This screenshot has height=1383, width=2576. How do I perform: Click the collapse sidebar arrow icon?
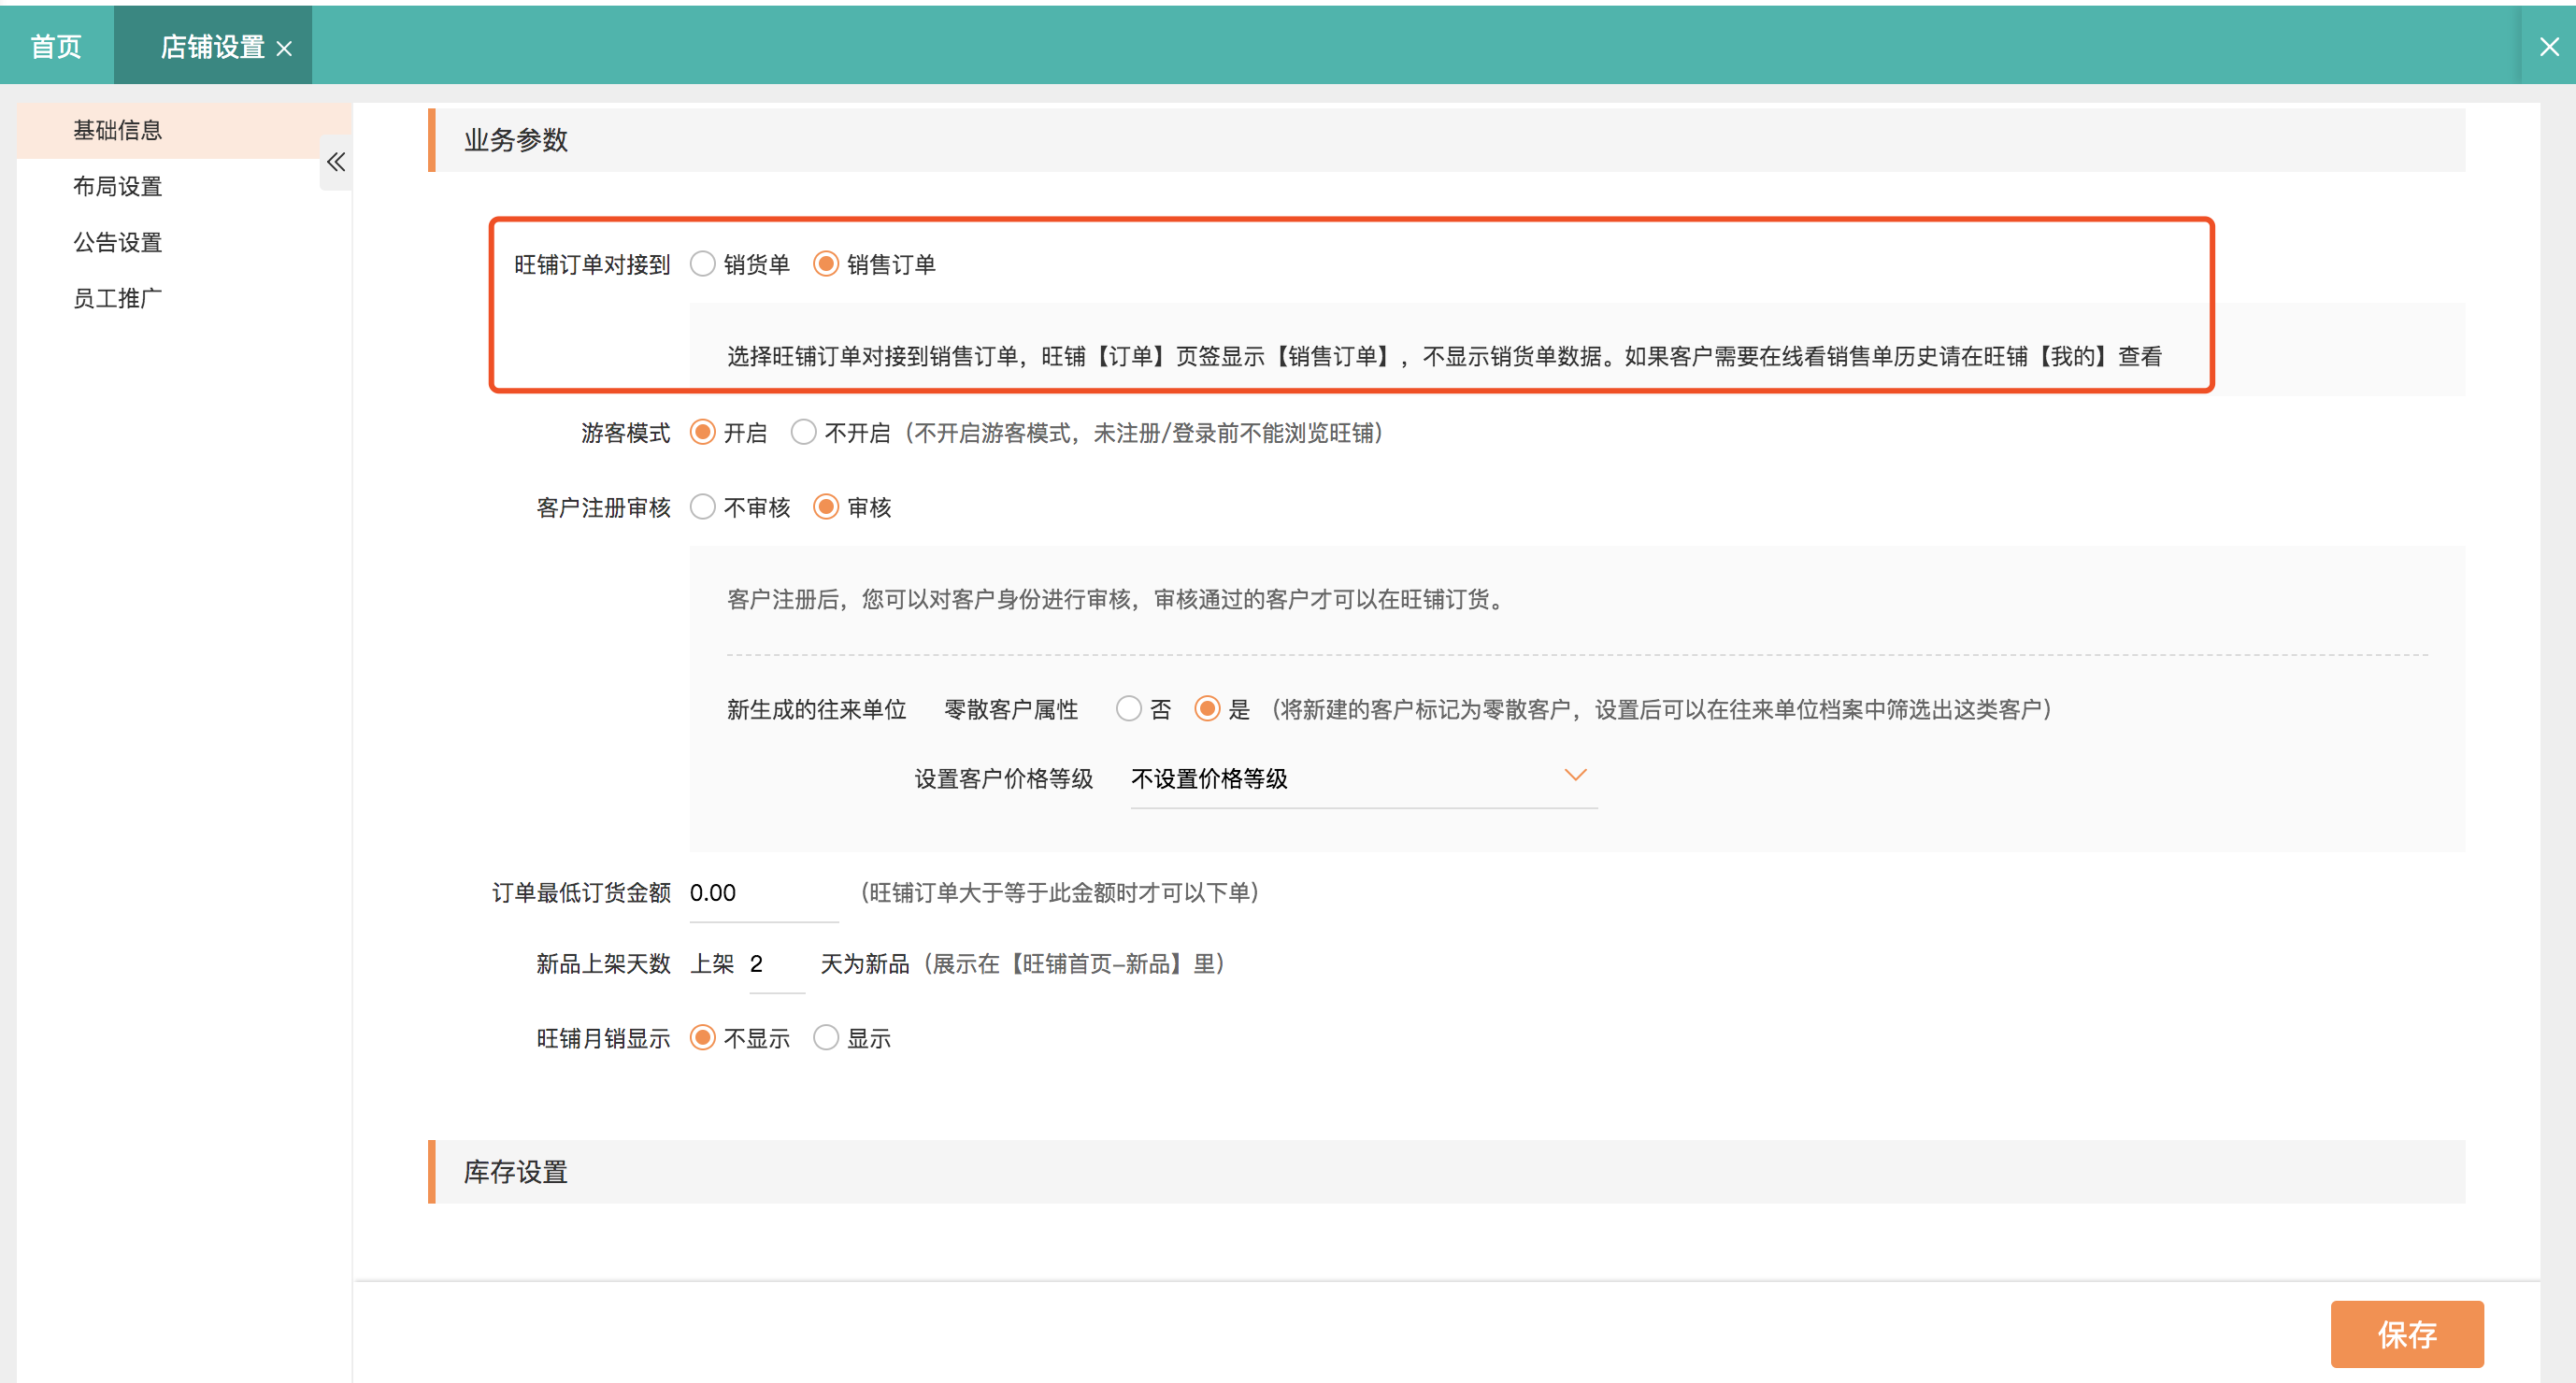coord(336,160)
